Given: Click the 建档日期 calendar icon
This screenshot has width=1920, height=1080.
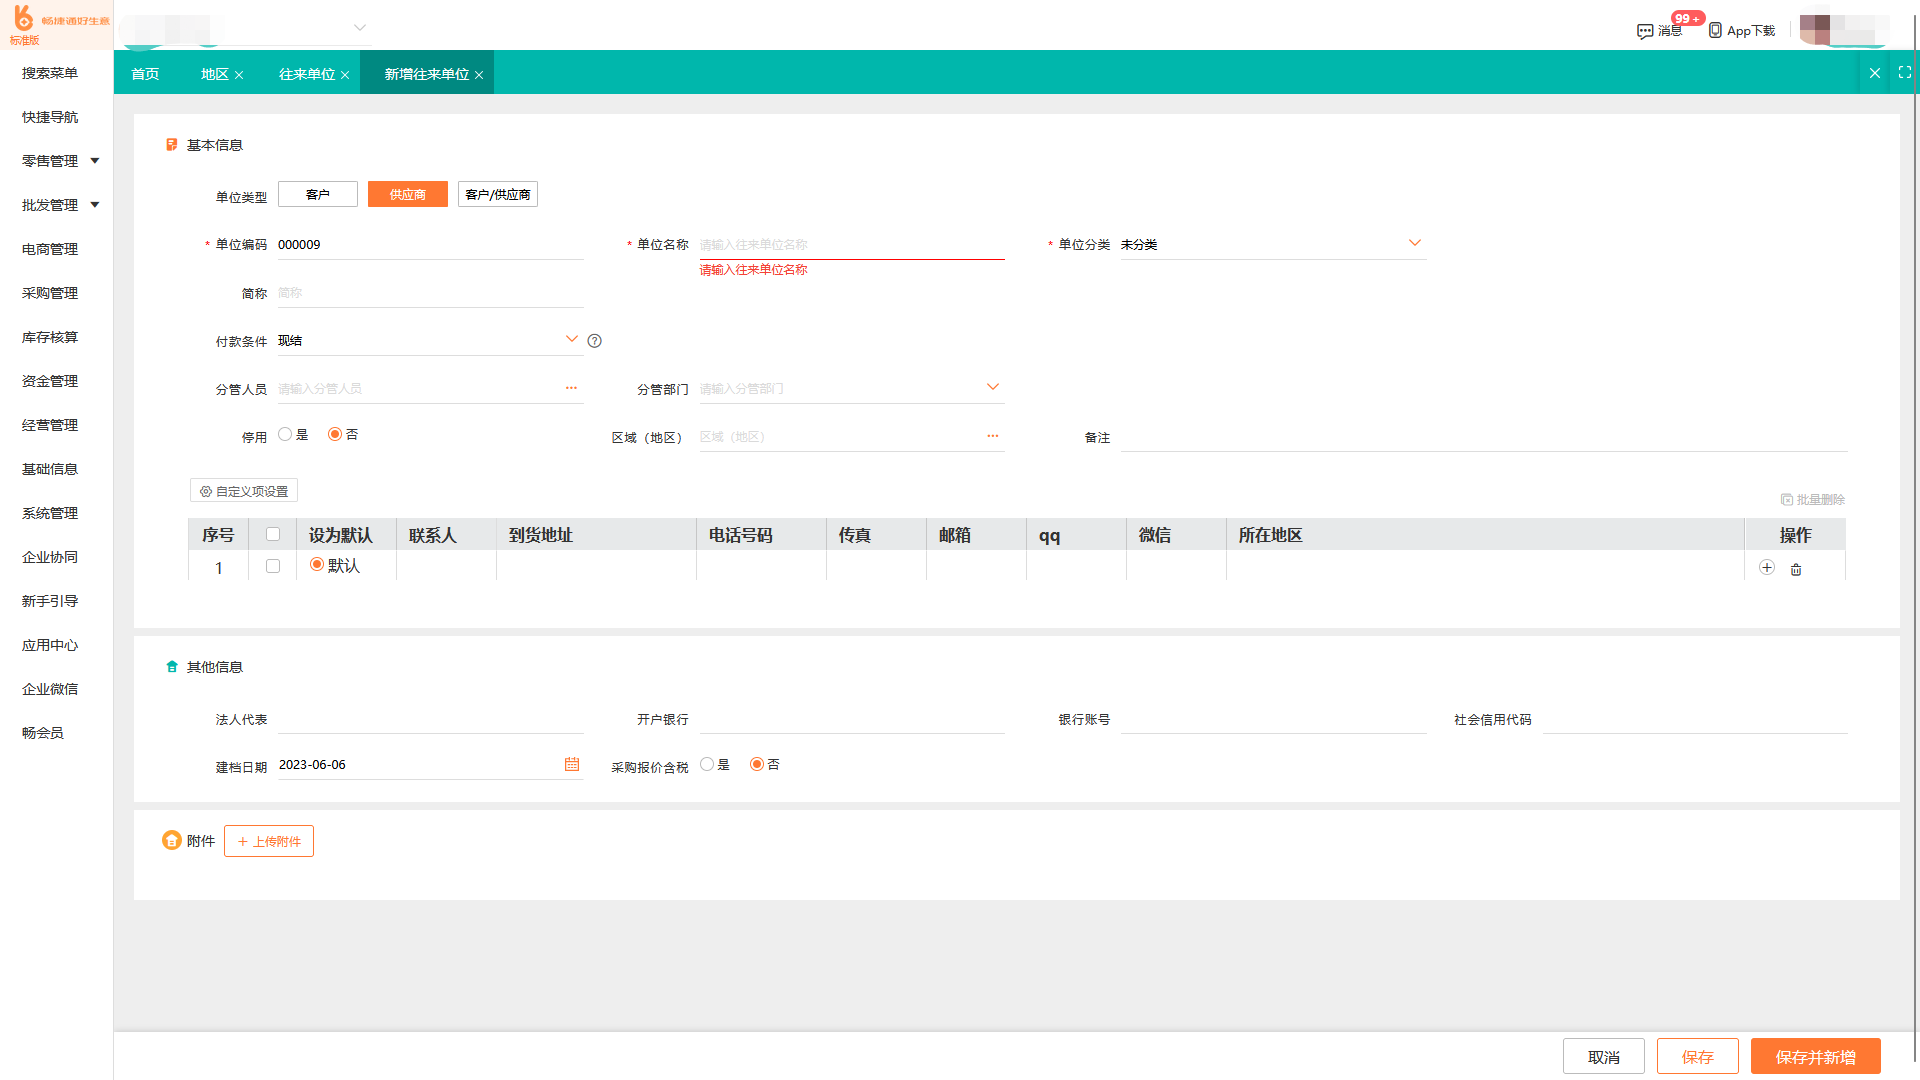Looking at the screenshot, I should 572,764.
